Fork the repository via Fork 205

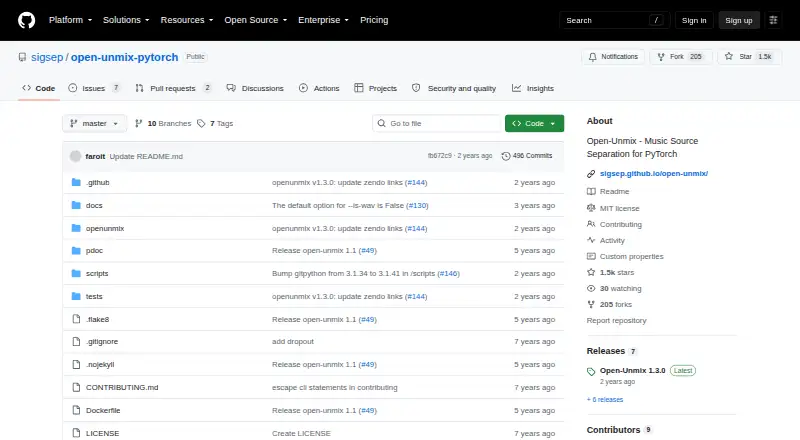coord(681,57)
